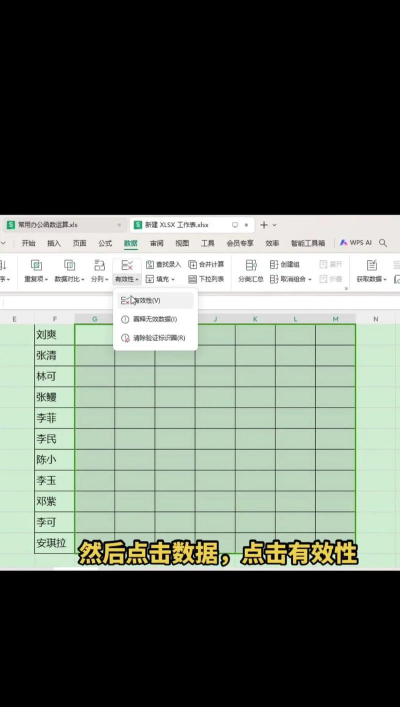
Task: Switch to the 会员专享 ribbon tab
Action: click(240, 243)
